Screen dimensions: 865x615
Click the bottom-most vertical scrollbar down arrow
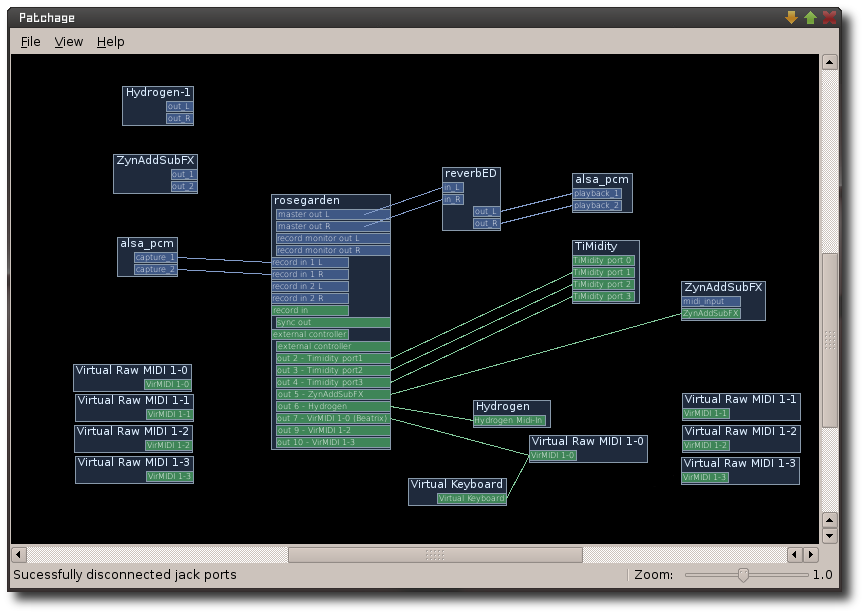tap(829, 536)
